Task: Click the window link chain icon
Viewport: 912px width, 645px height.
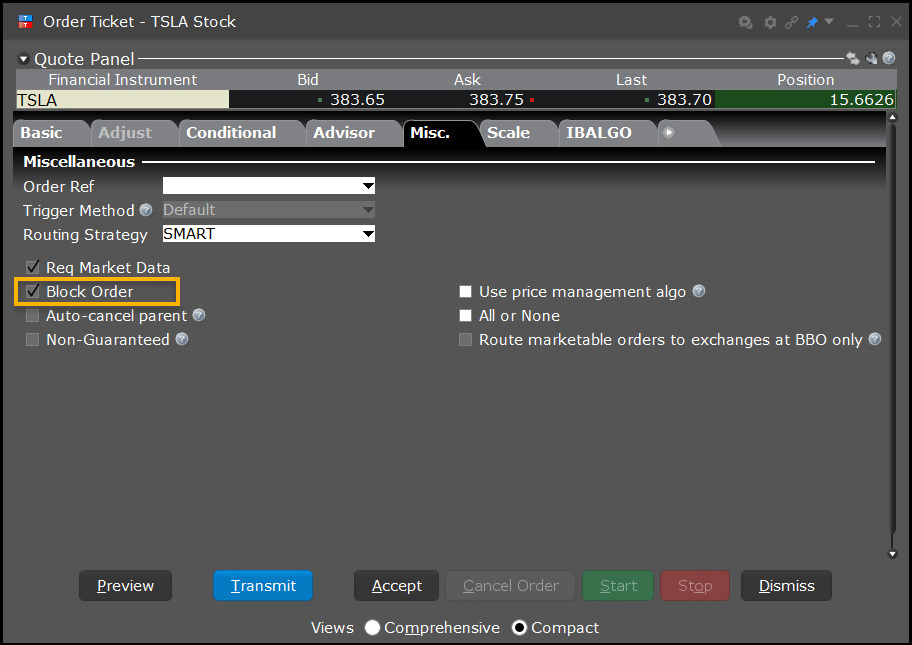Action: click(791, 22)
